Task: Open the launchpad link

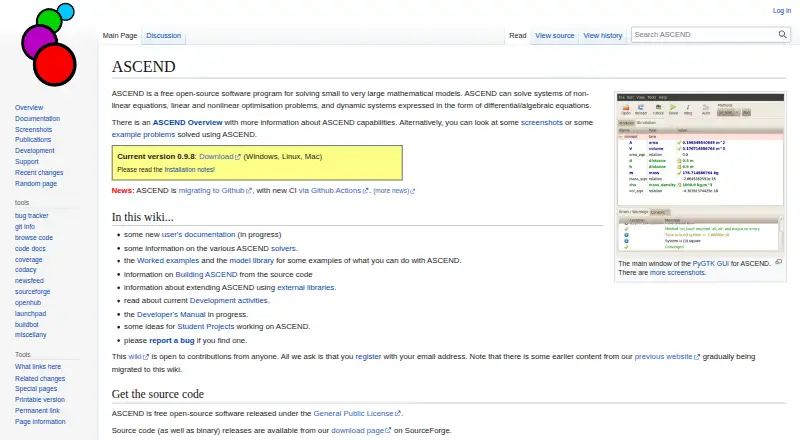Action: pyautogui.click(x=30, y=314)
